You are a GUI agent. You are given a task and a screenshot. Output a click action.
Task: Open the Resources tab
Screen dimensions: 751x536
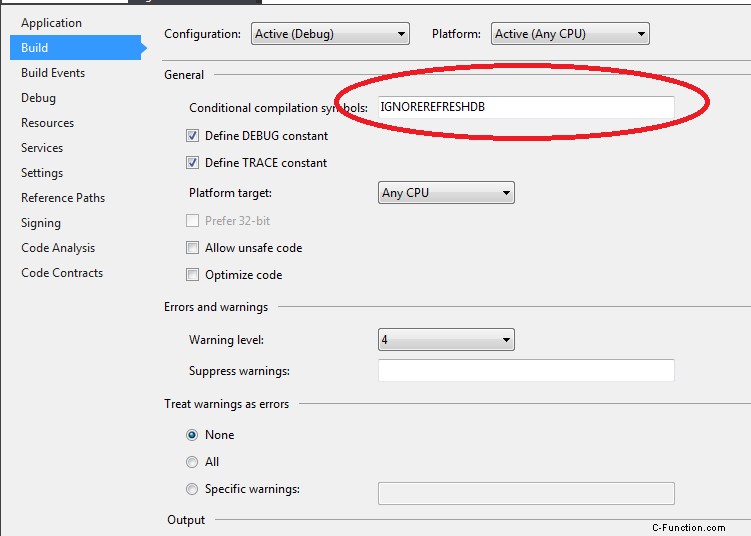tap(47, 123)
